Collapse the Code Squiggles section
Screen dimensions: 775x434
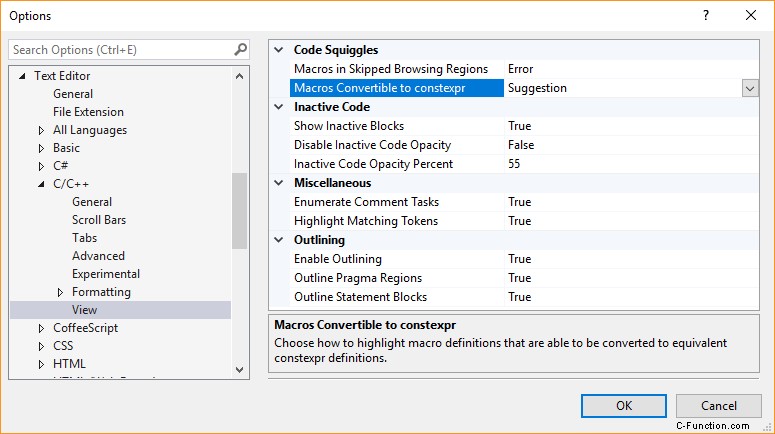279,50
